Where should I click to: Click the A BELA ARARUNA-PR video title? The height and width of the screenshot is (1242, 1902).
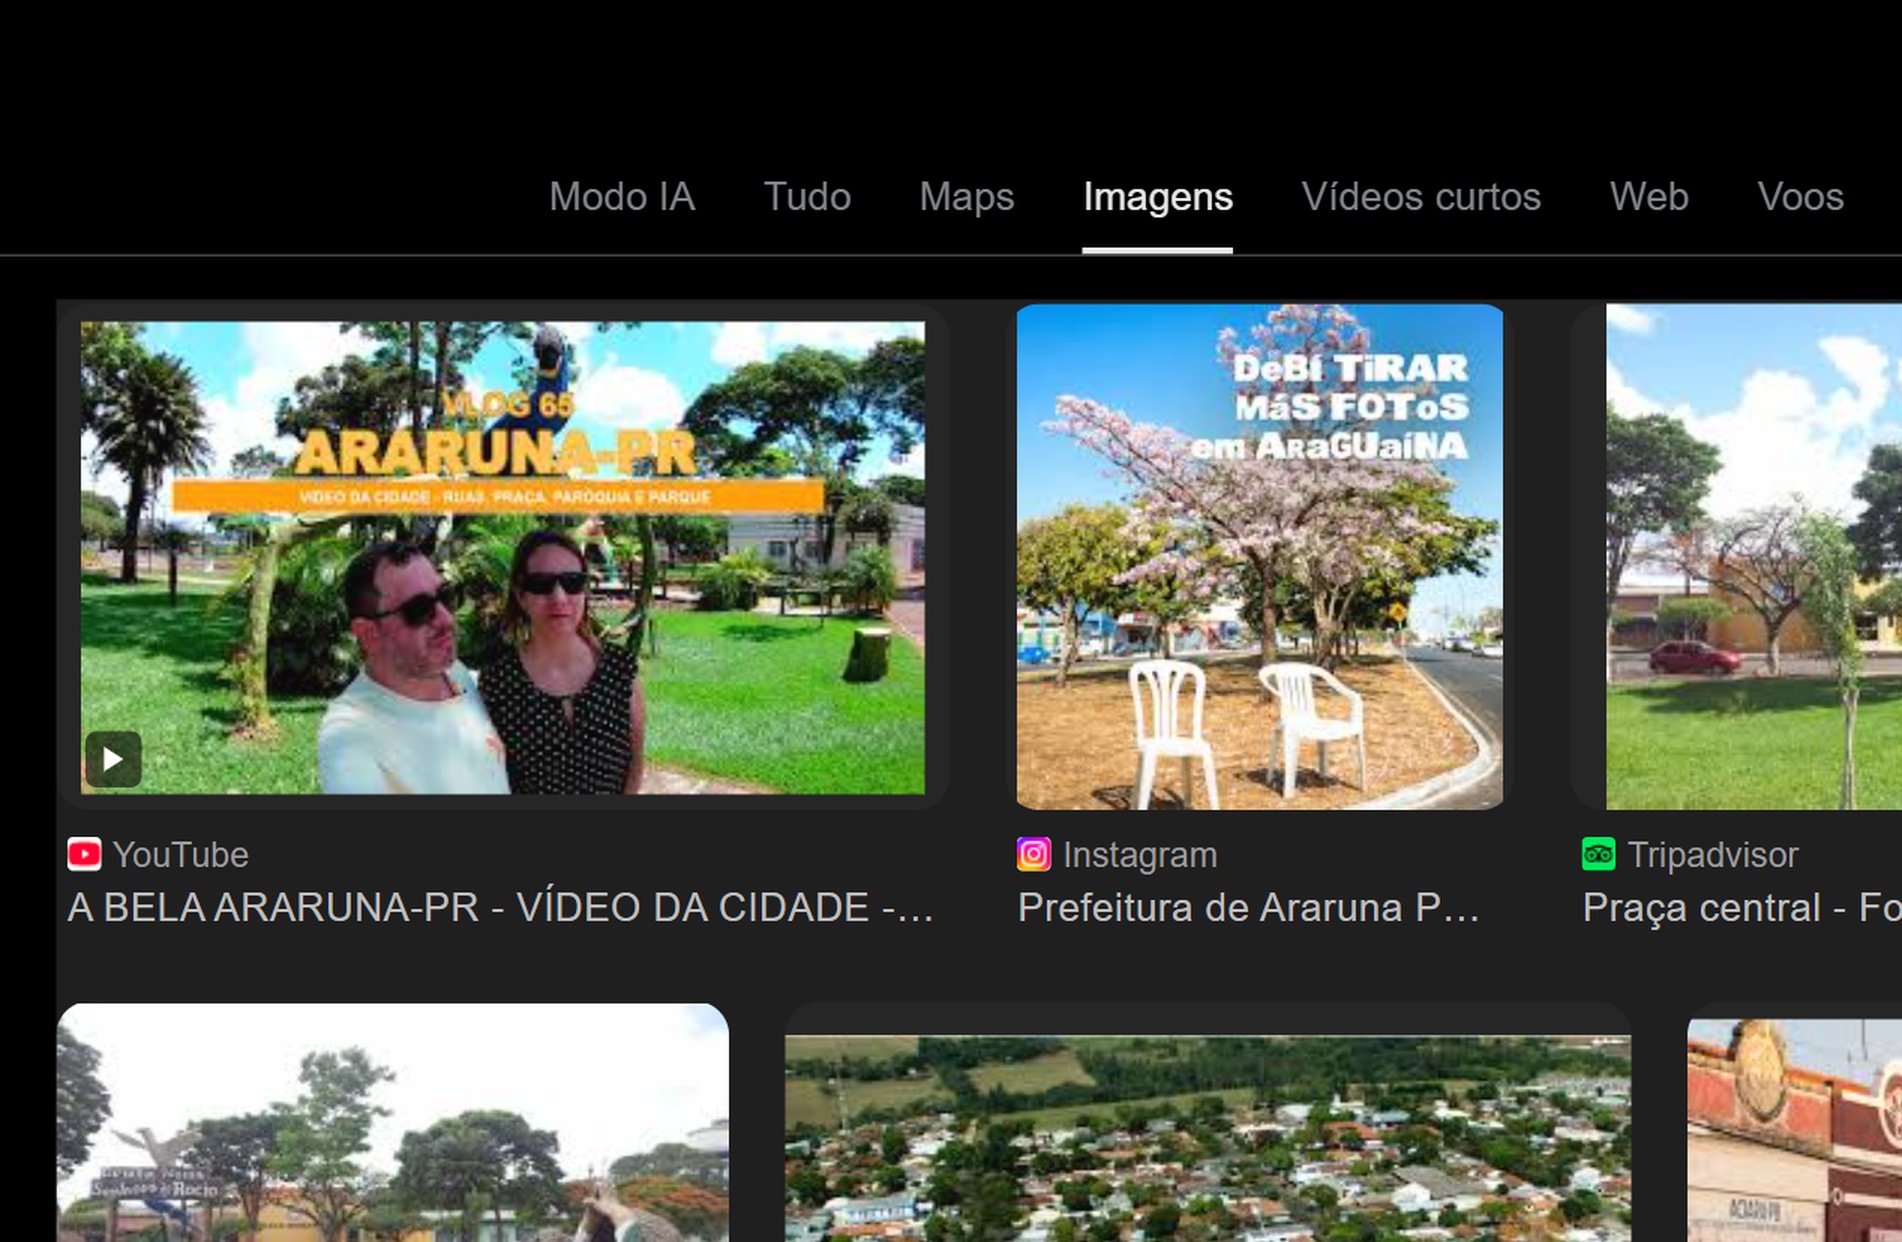click(499, 908)
